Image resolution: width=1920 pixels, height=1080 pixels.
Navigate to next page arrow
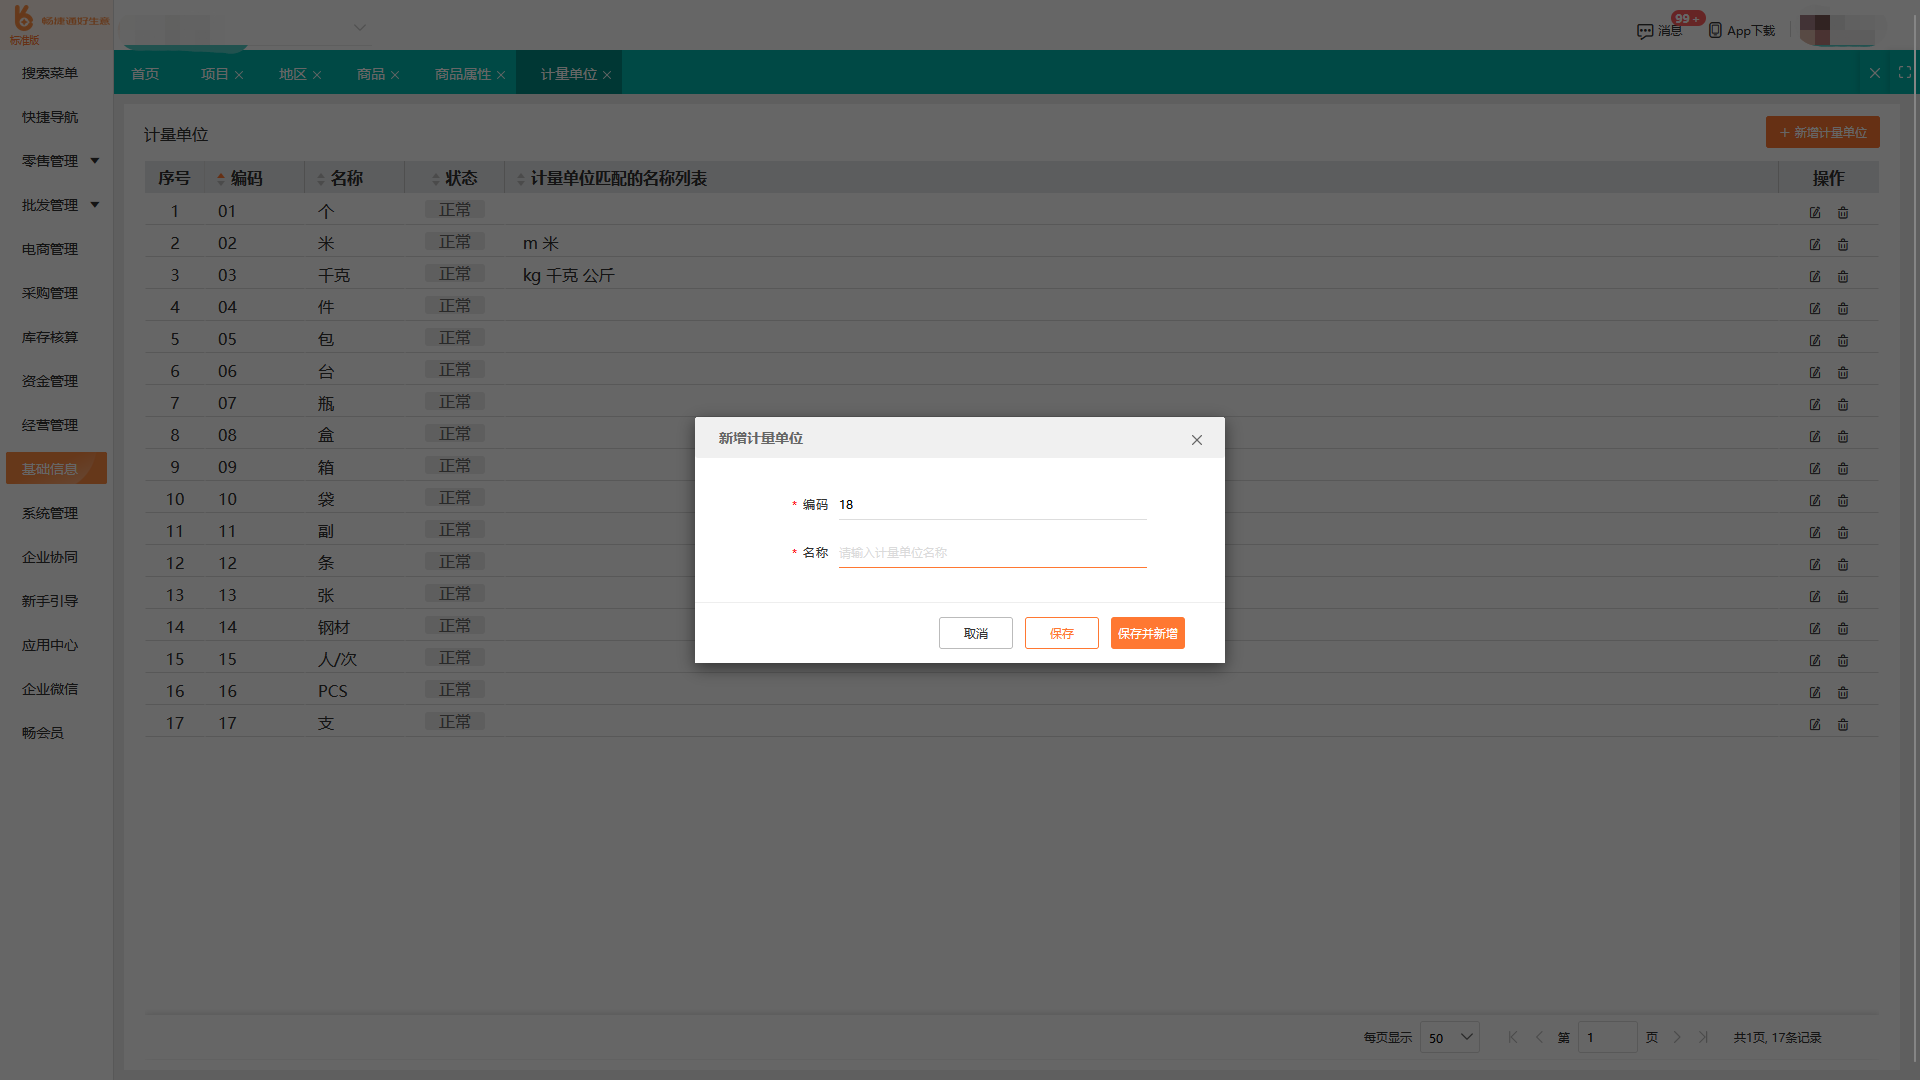point(1677,1038)
